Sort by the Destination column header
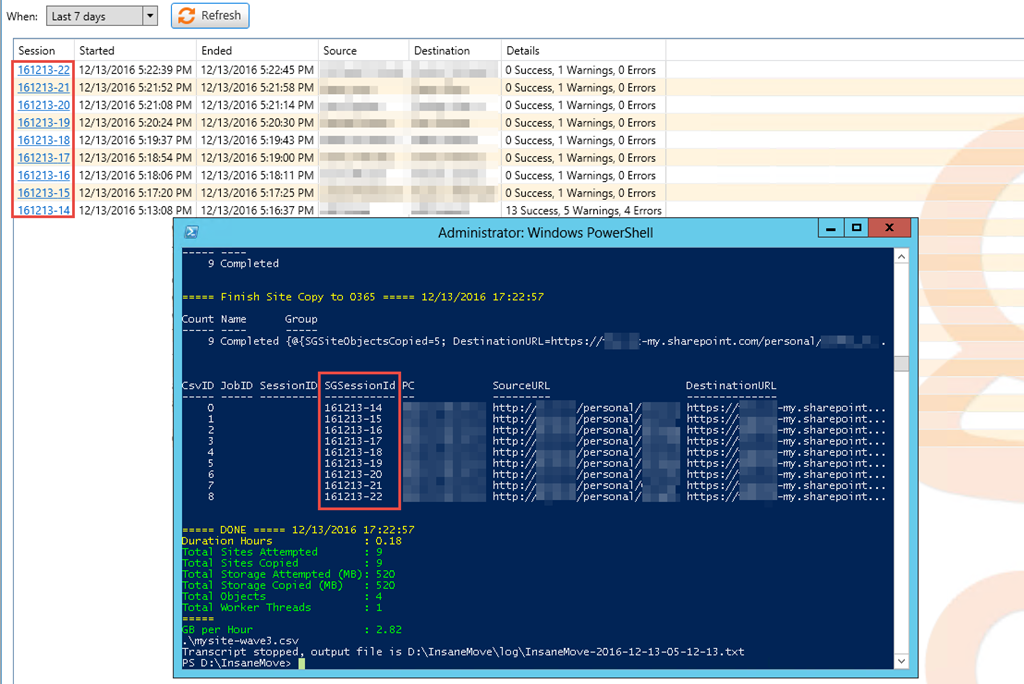 coord(441,50)
